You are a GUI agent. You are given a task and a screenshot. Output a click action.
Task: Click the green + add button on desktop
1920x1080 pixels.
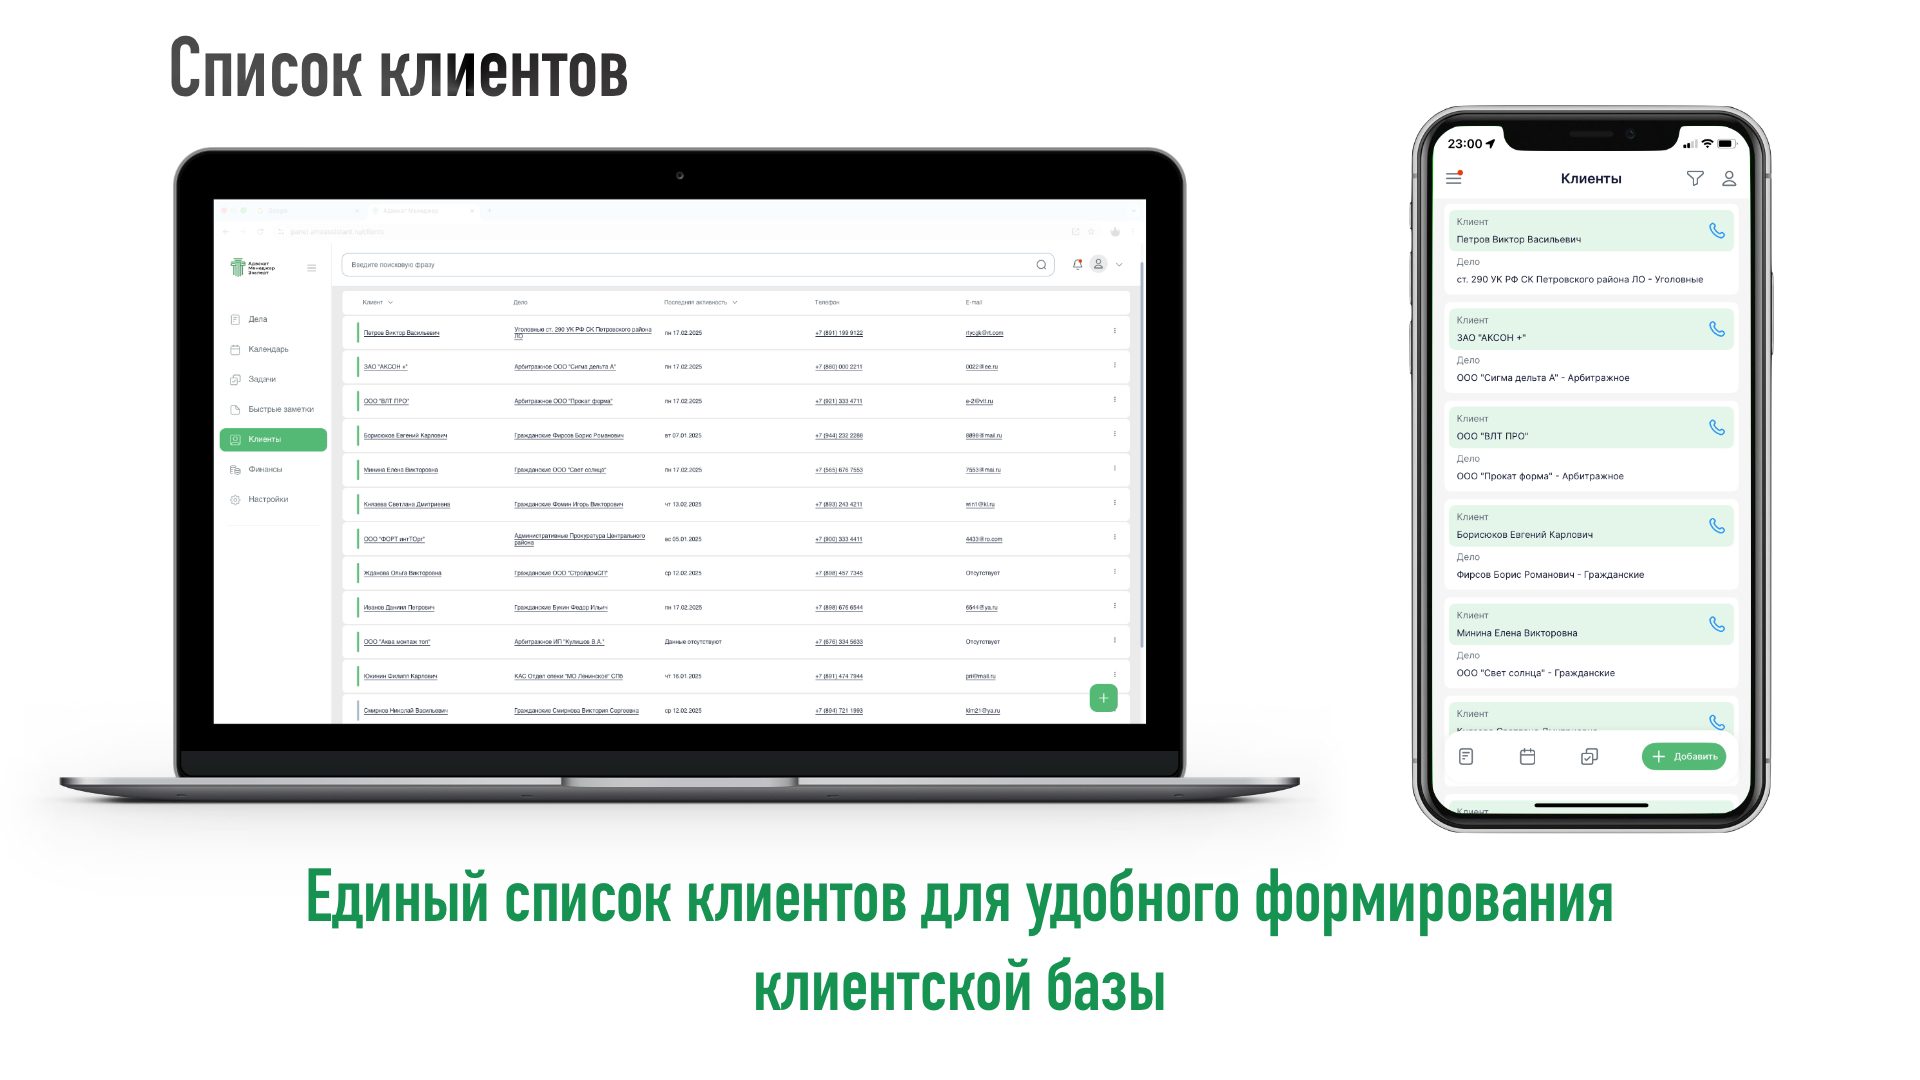pyautogui.click(x=1104, y=698)
